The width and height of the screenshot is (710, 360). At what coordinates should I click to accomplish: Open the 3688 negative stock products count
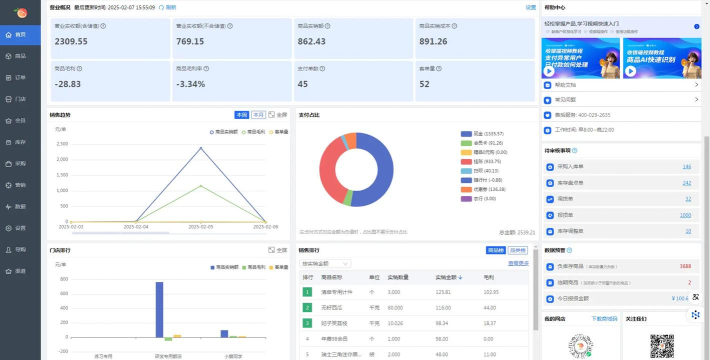click(686, 266)
